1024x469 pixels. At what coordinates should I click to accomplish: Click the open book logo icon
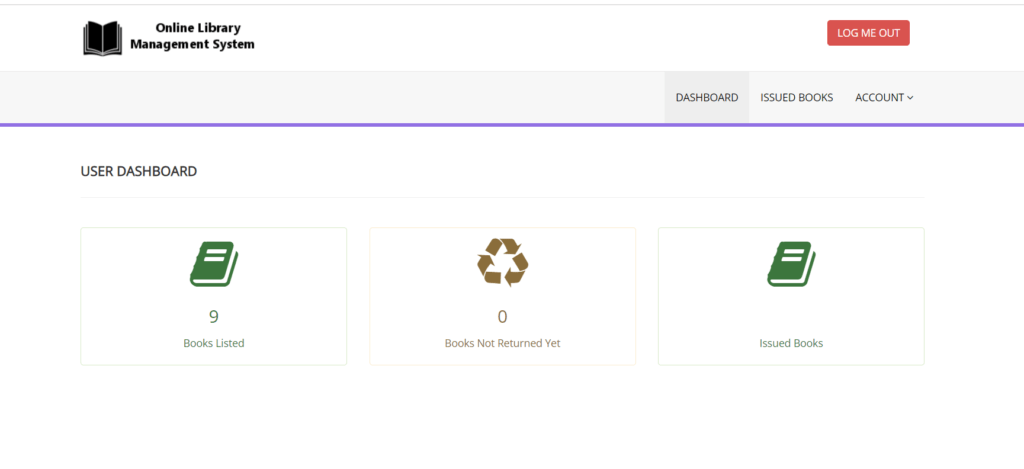coord(102,37)
